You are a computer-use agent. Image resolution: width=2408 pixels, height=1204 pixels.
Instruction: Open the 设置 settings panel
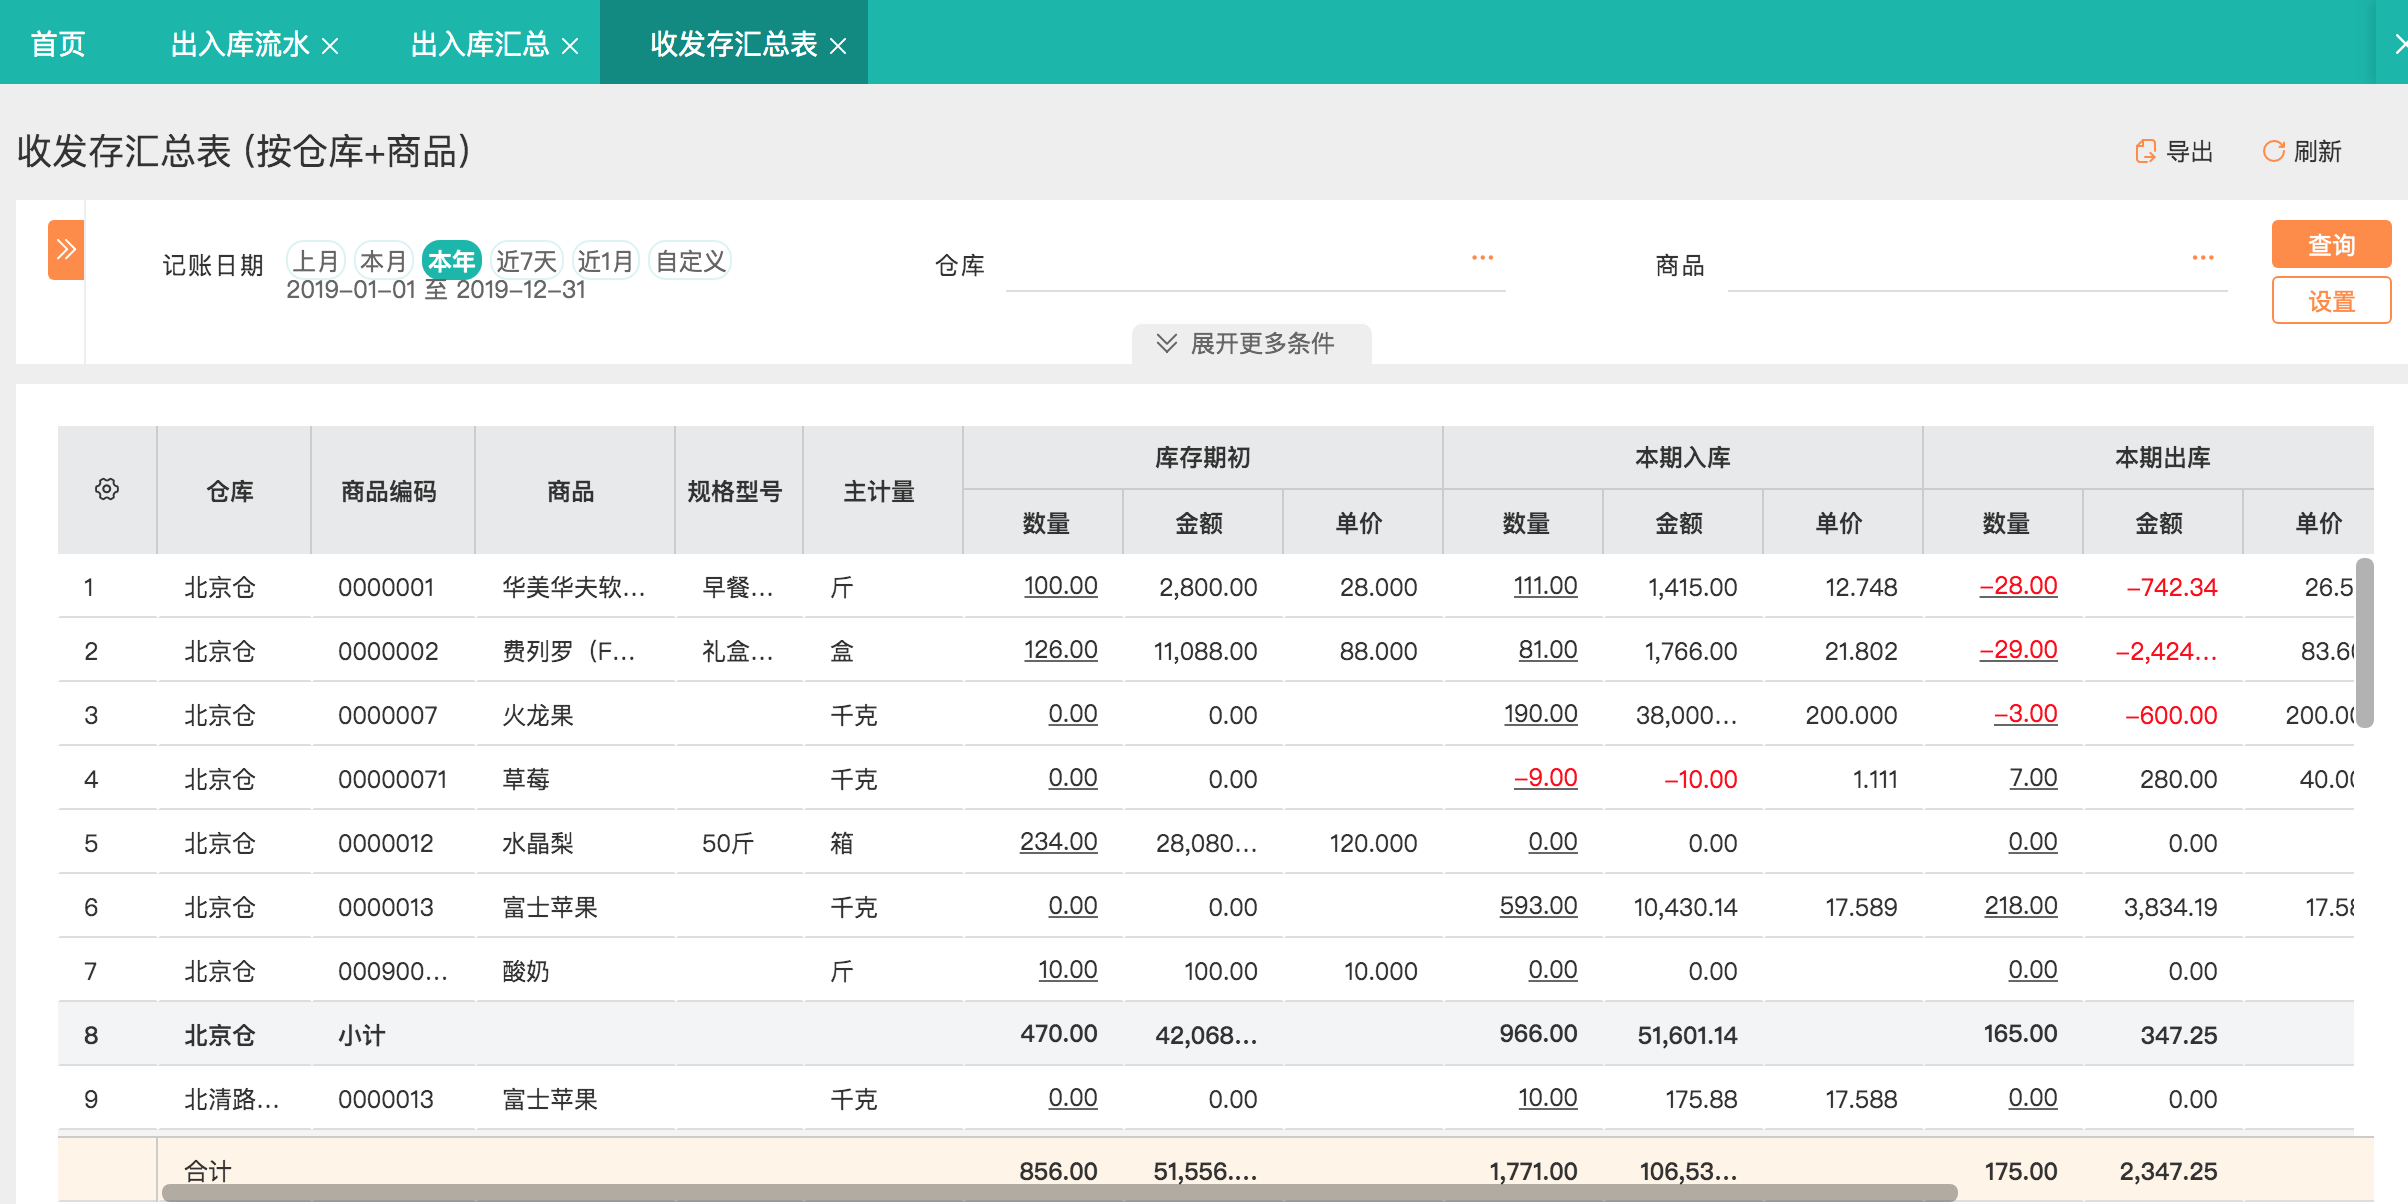pos(2330,301)
